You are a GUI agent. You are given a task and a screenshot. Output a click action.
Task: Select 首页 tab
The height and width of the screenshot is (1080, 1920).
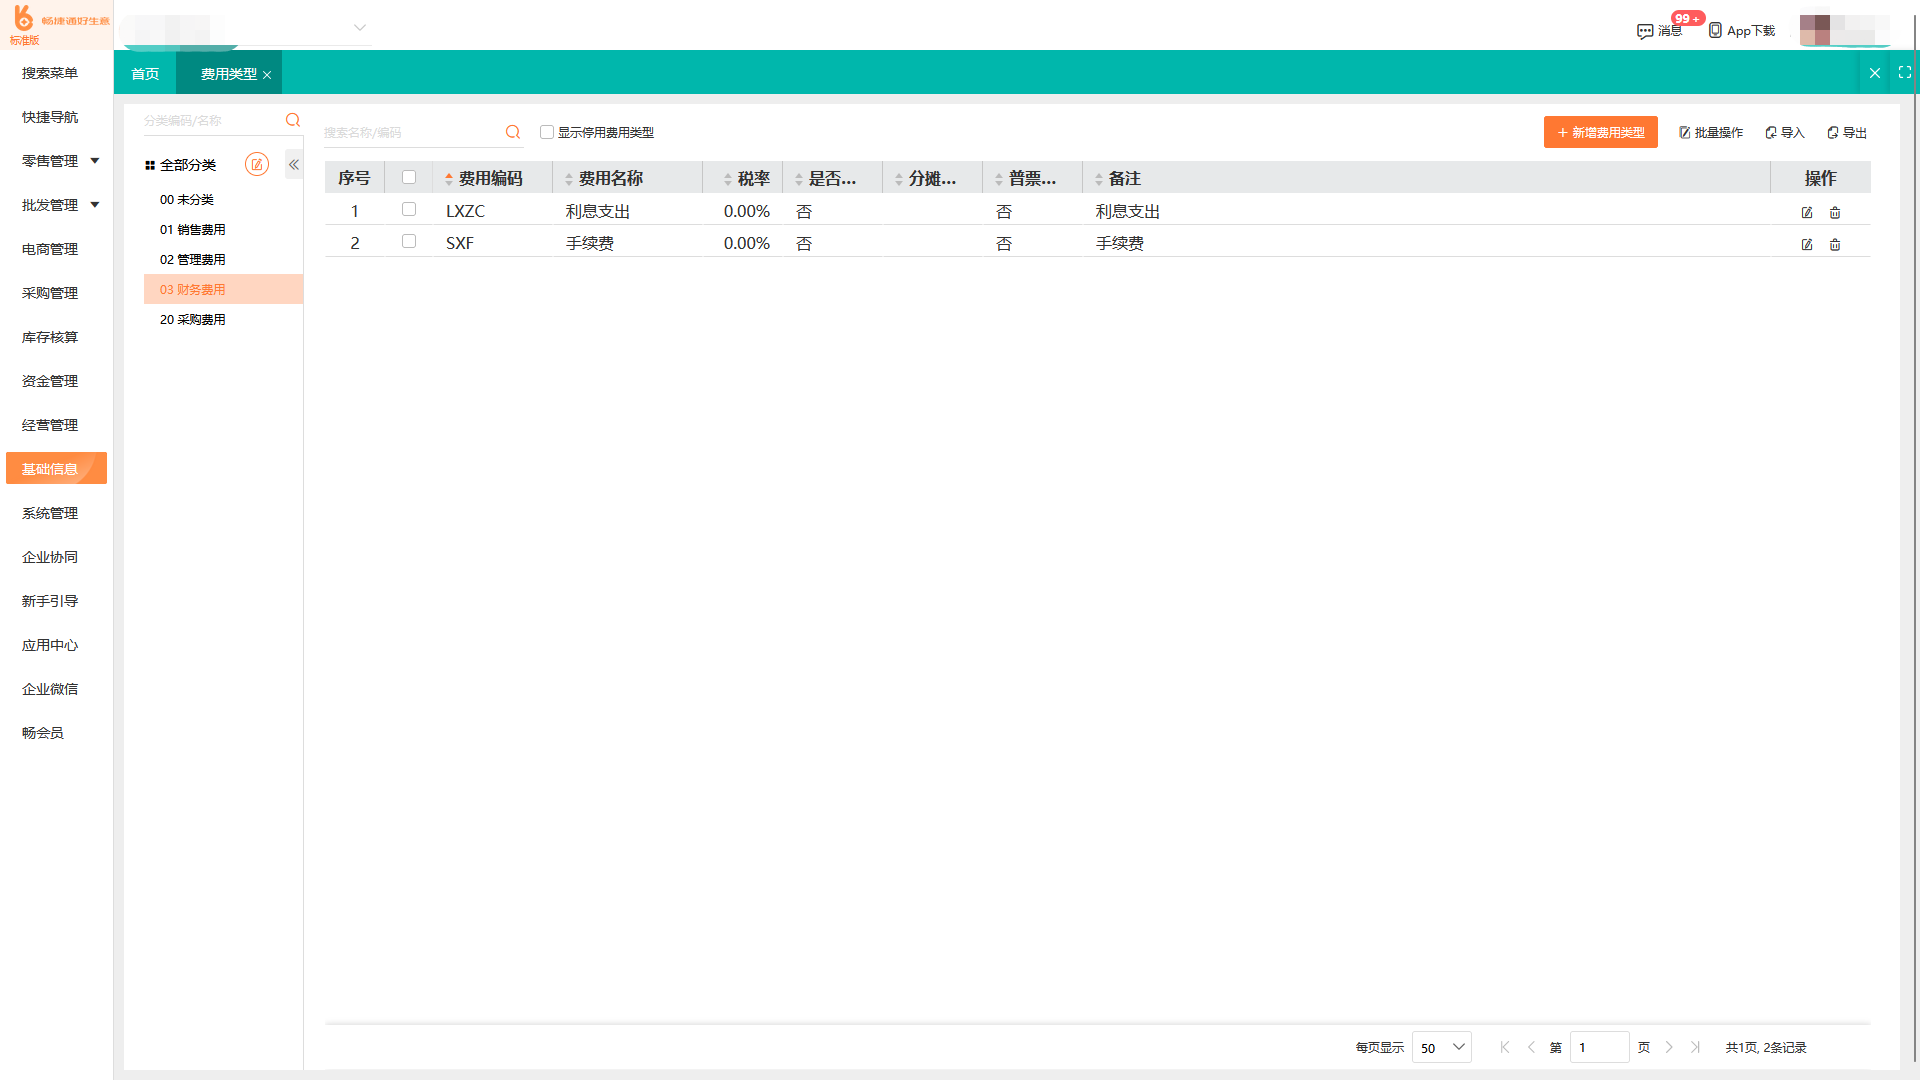pos(146,74)
